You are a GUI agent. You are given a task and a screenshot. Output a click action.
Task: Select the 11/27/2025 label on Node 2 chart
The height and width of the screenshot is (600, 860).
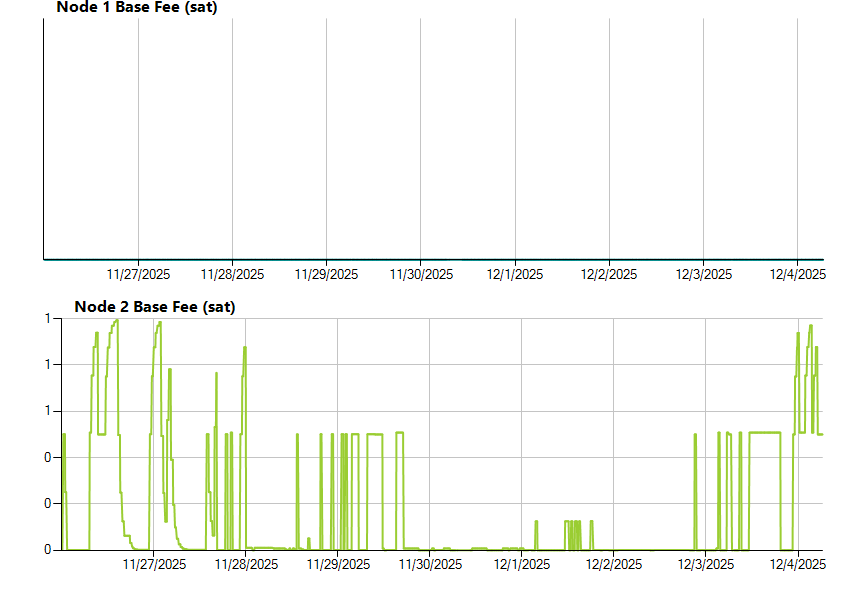click(154, 565)
